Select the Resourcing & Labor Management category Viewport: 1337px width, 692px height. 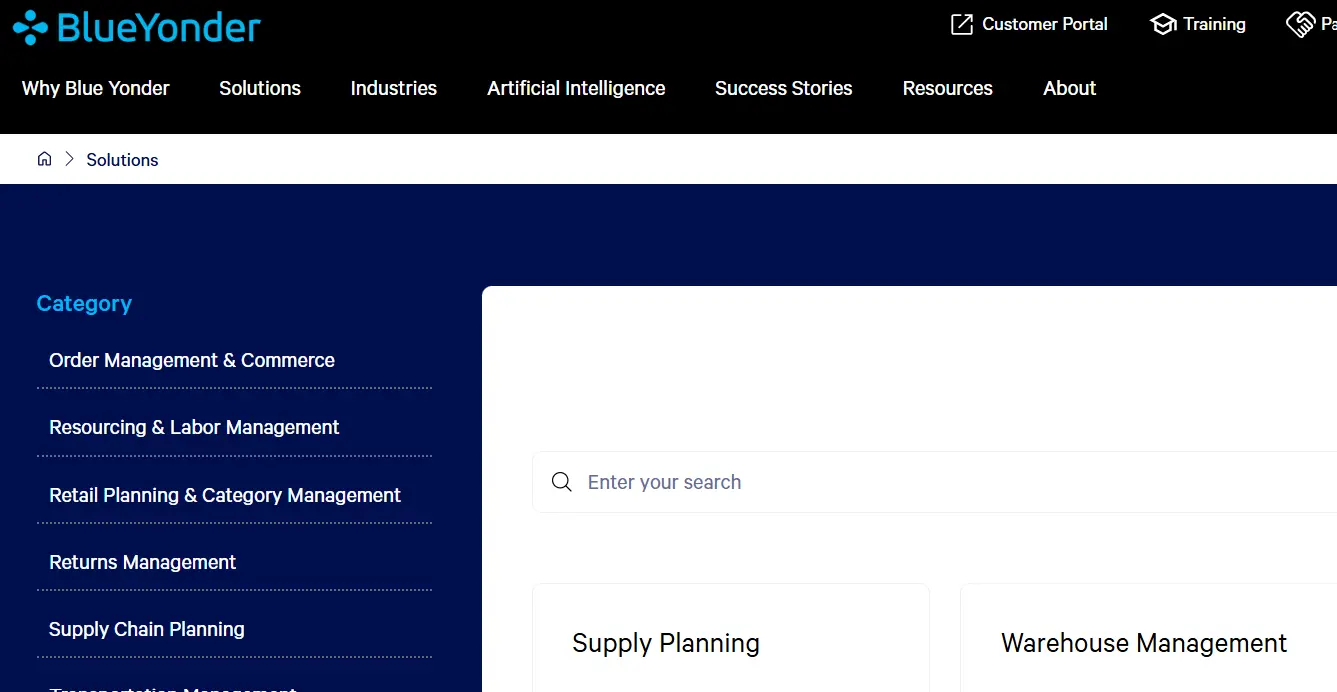(x=193, y=427)
